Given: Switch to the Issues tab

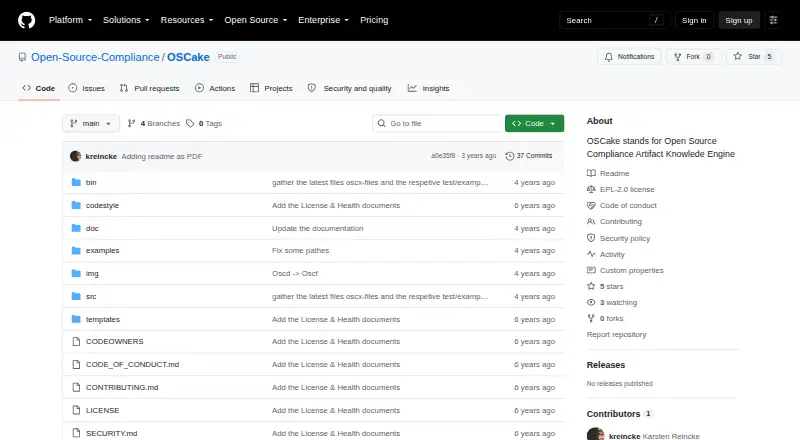Looking at the screenshot, I should tap(87, 88).
